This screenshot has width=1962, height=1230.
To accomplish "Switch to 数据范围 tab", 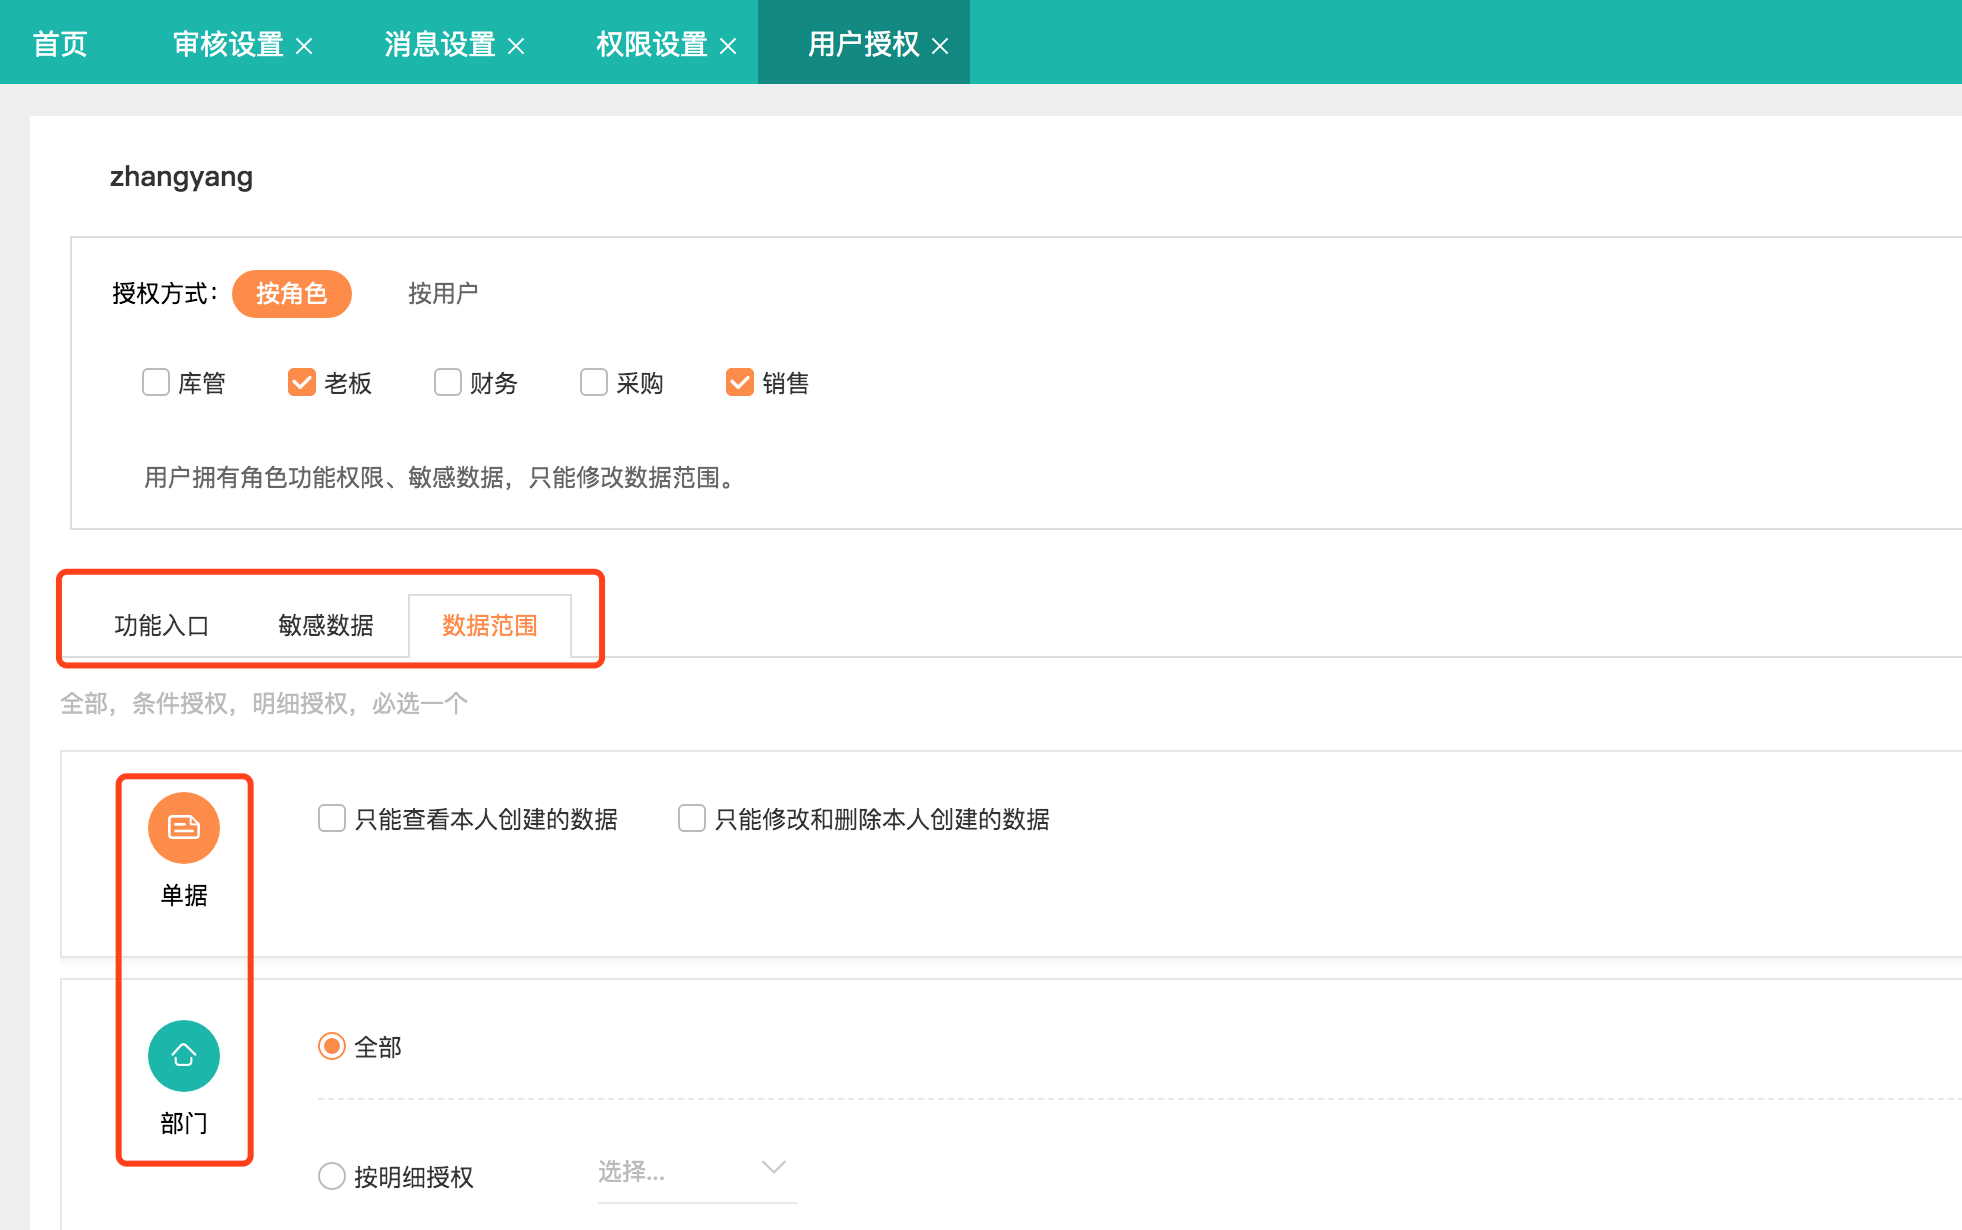I will coord(492,624).
